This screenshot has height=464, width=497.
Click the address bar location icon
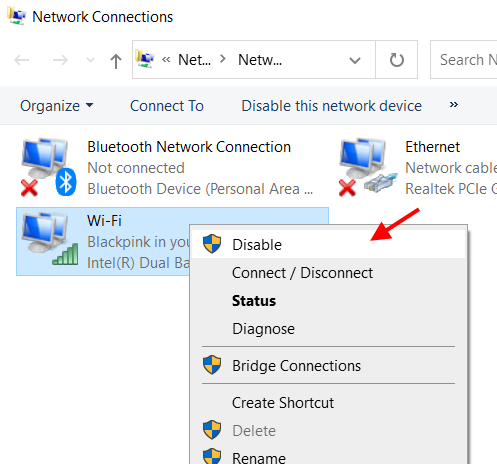(x=144, y=59)
